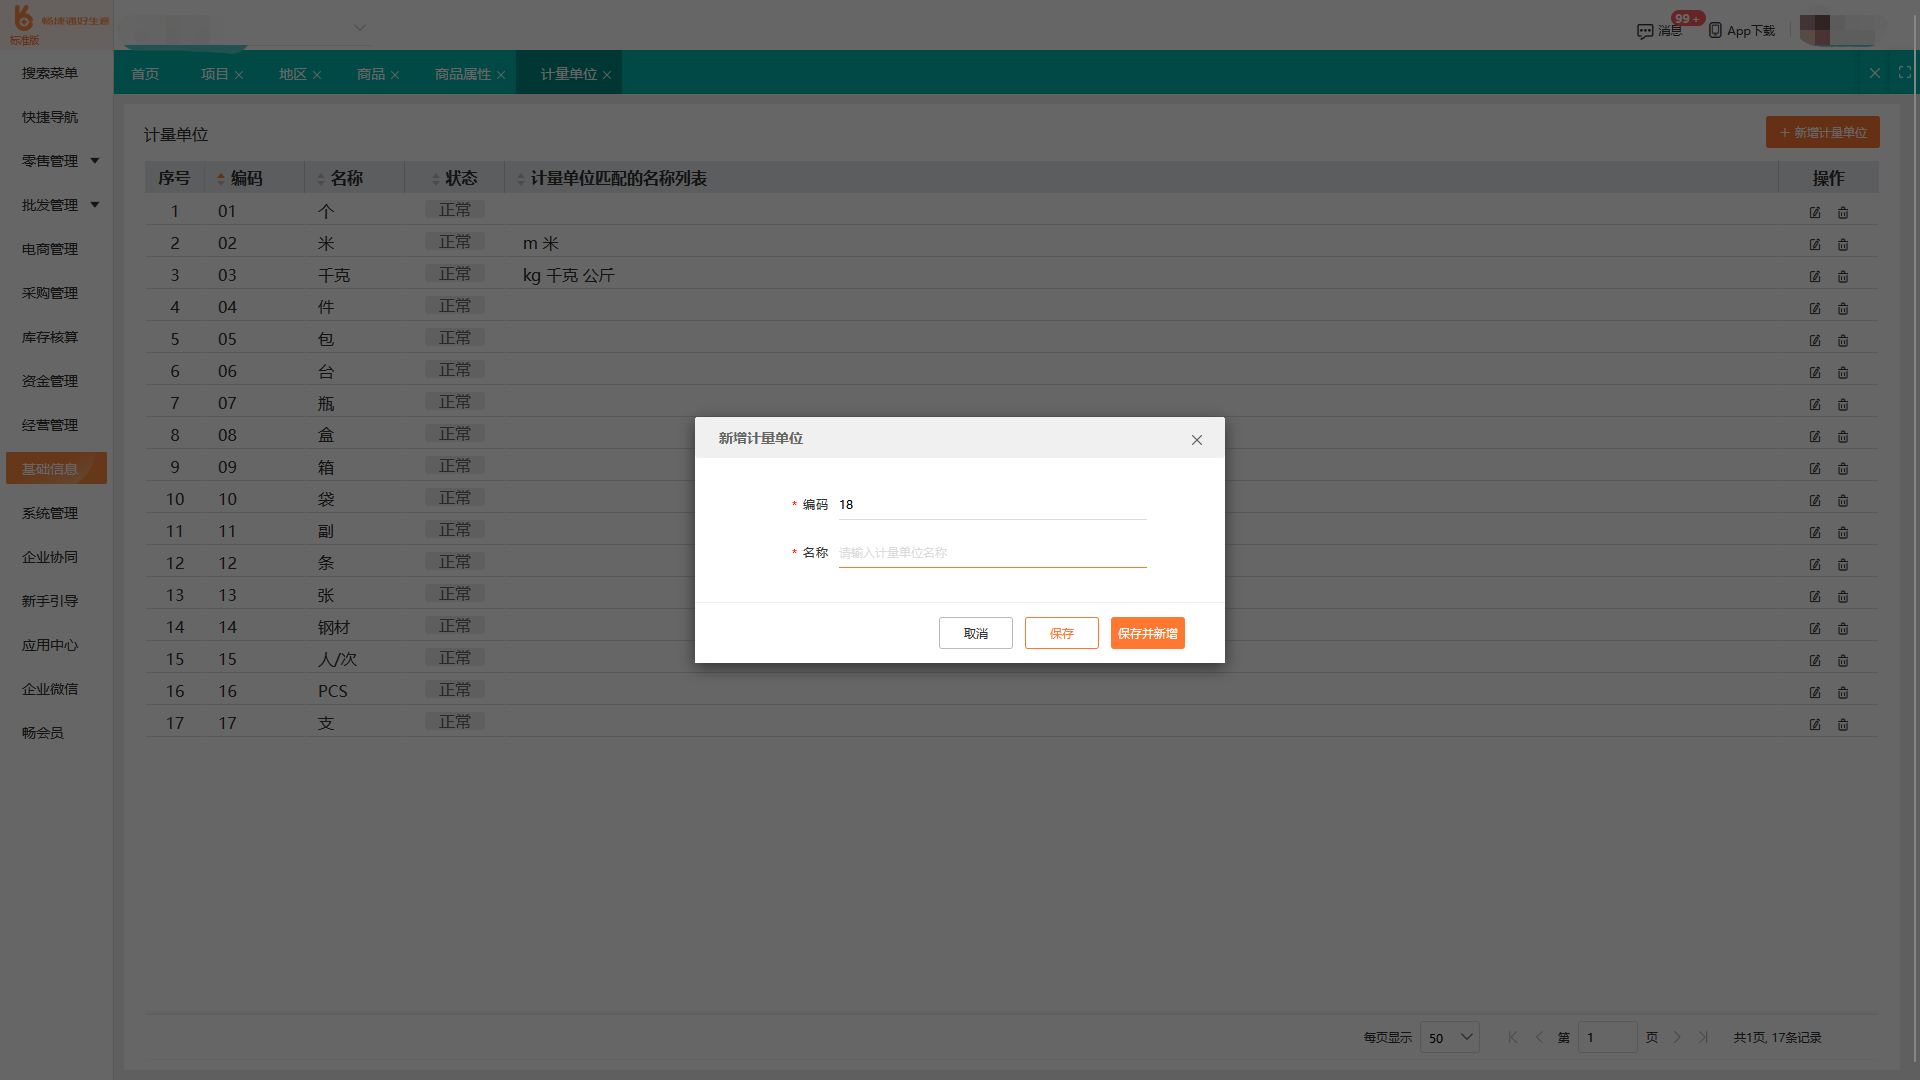The height and width of the screenshot is (1080, 1920).
Task: Click the delete icon for row 9 箱
Action: [1844, 468]
